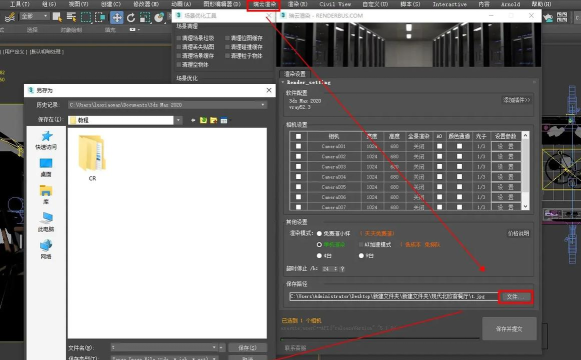Screen dimensions: 581x360
Task: Open the ribbon options dropdown arrow
Action: pos(139,30)
